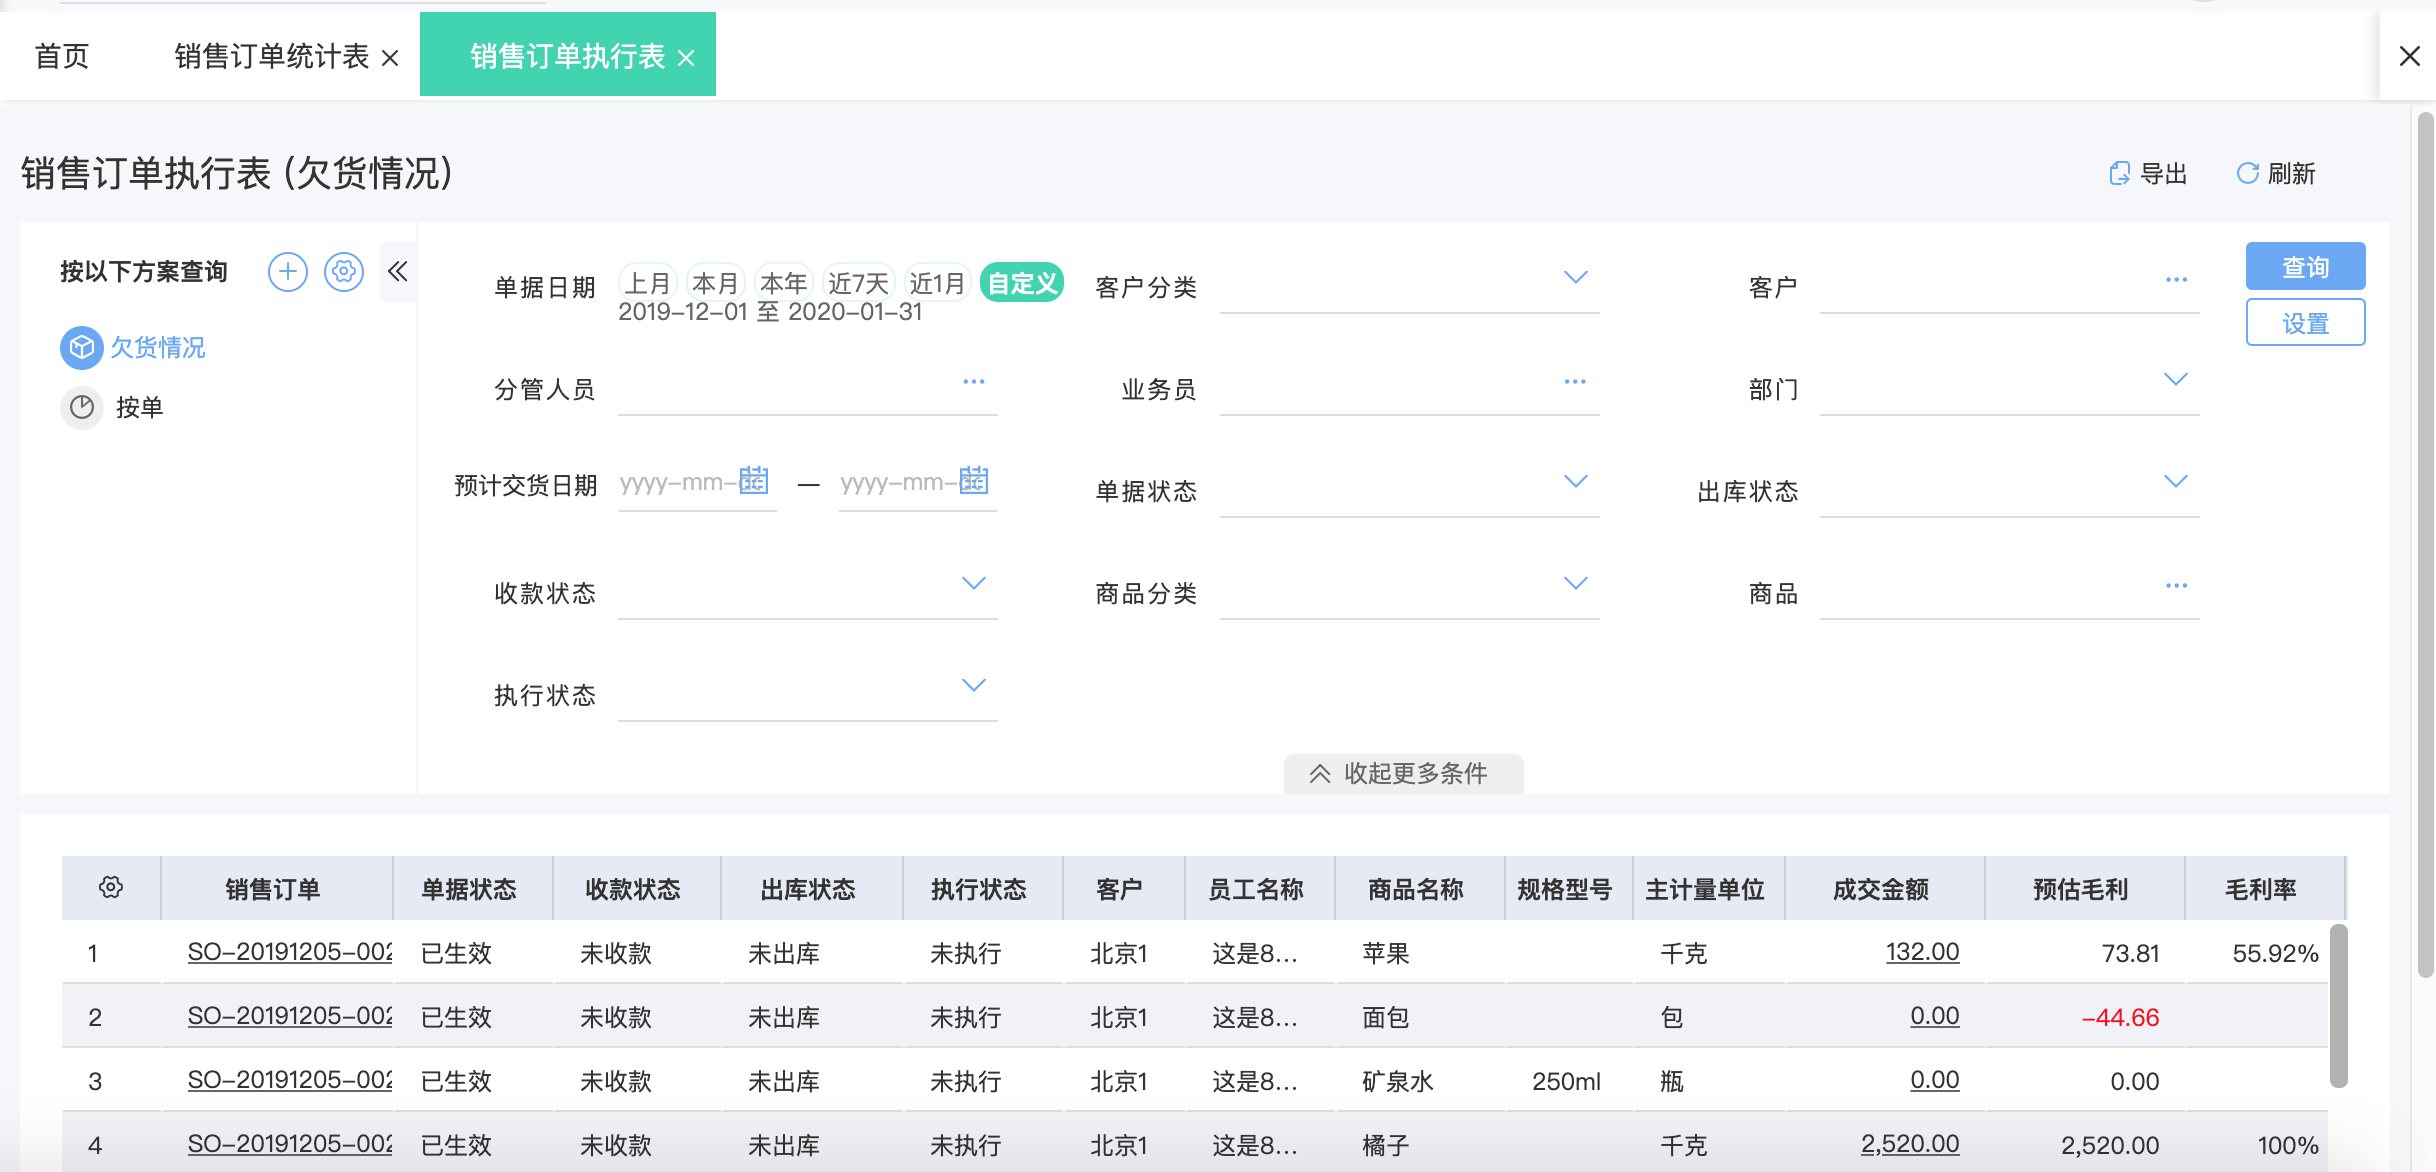Collapse the 收起更多条件 filter section

click(x=1400, y=771)
